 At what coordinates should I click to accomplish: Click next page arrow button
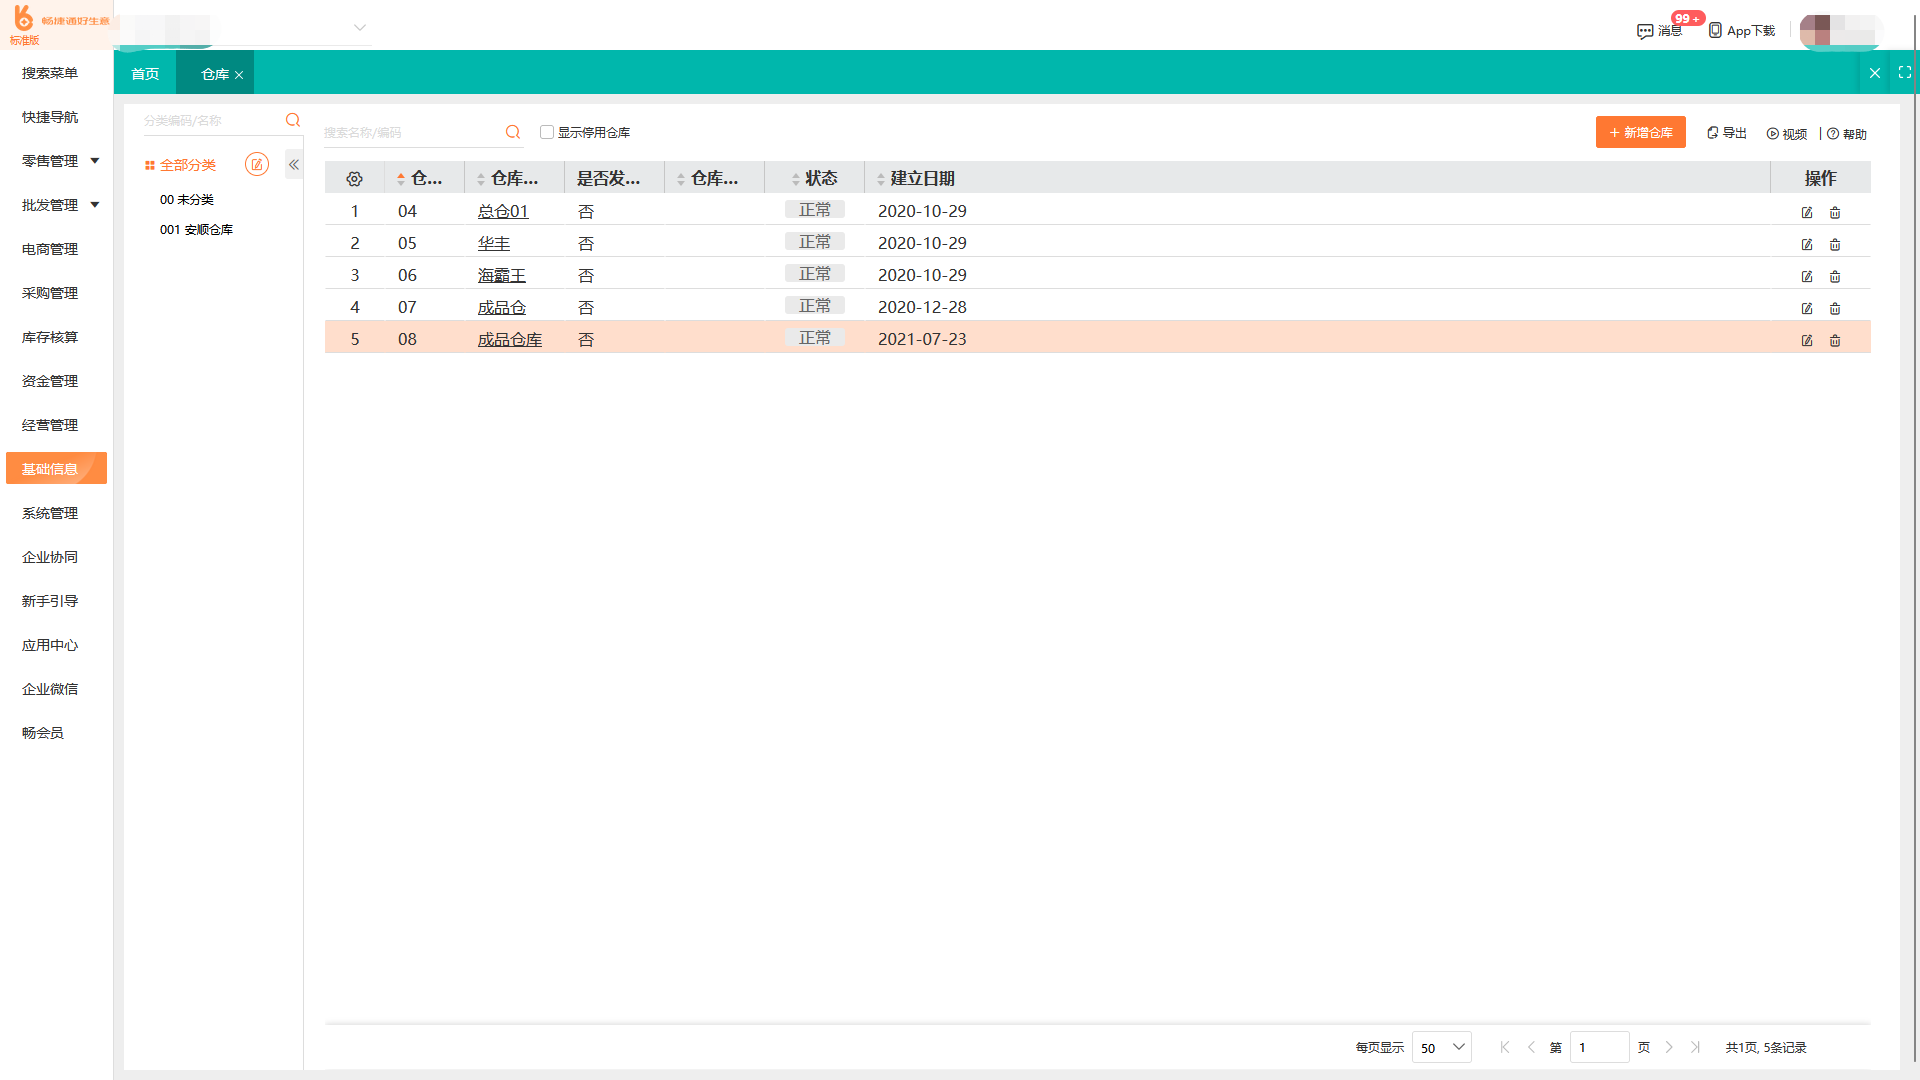click(x=1668, y=1047)
